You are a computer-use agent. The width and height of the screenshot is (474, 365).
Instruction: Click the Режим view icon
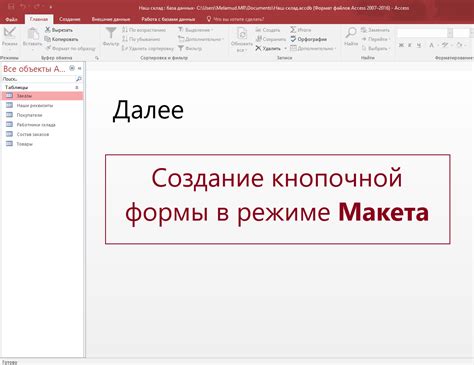click(x=10, y=33)
